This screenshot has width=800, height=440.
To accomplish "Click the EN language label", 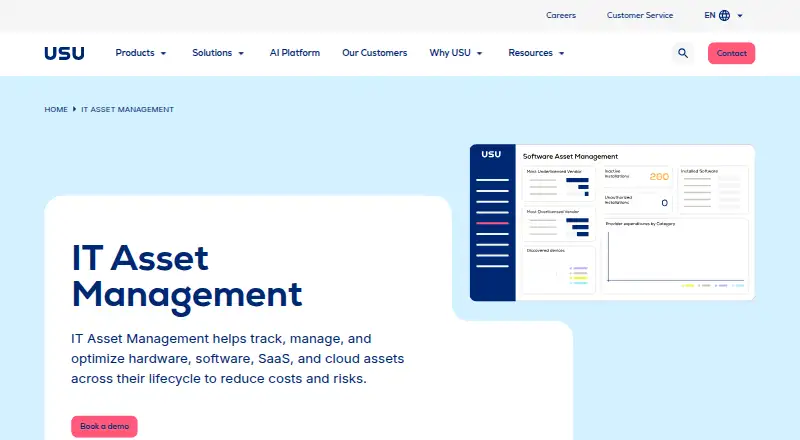I will 710,15.
